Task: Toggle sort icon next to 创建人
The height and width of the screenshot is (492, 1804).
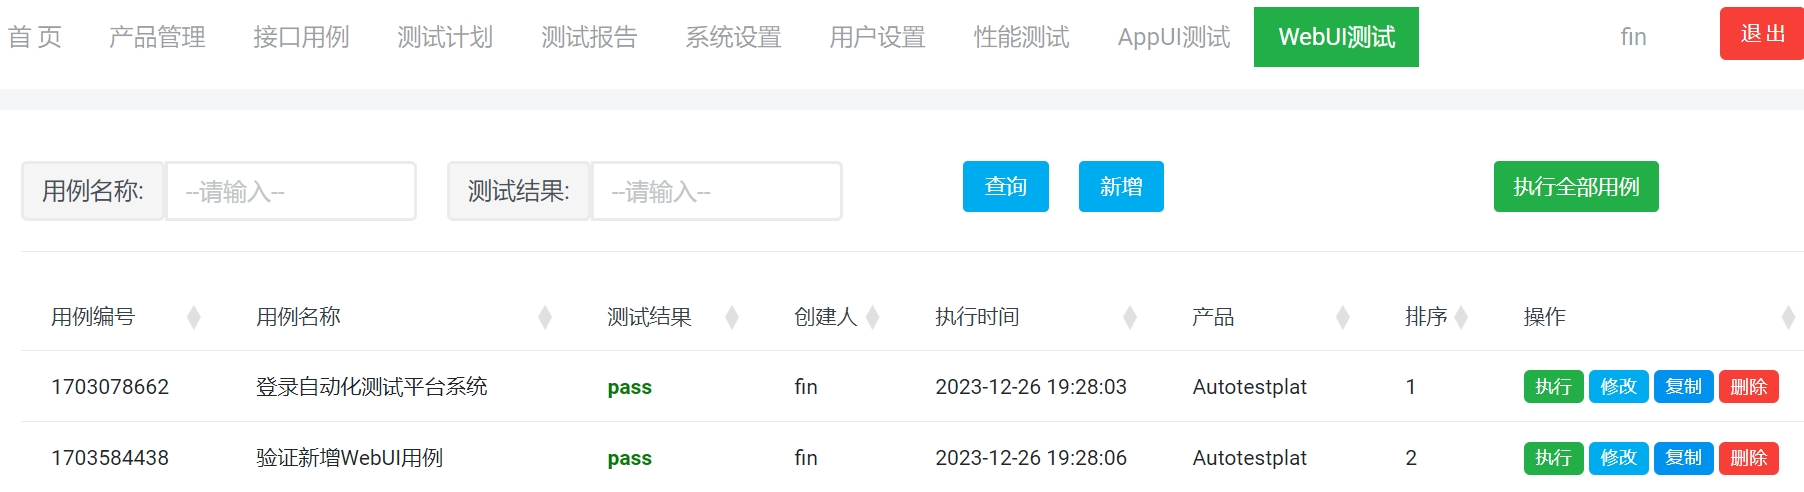Action: point(873,317)
